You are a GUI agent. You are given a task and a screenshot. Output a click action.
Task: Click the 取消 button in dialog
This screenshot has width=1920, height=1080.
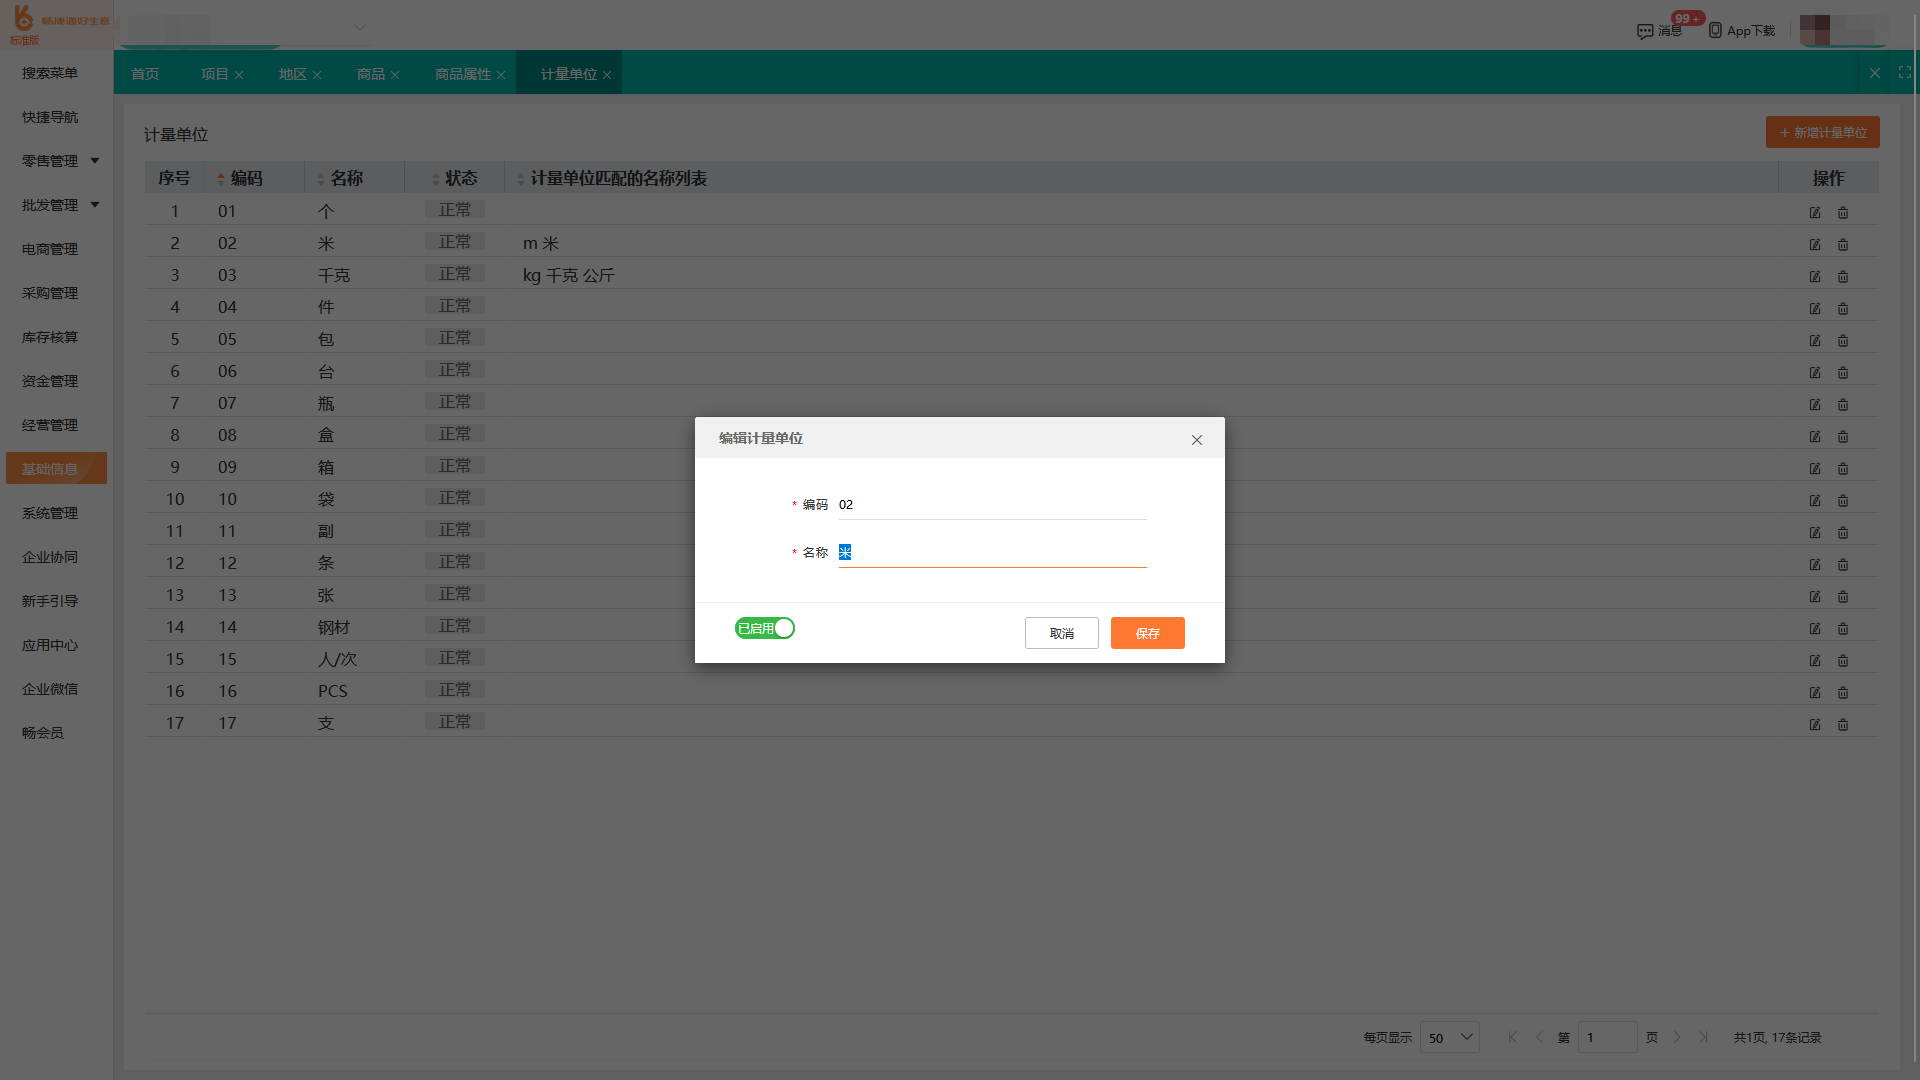(x=1062, y=633)
